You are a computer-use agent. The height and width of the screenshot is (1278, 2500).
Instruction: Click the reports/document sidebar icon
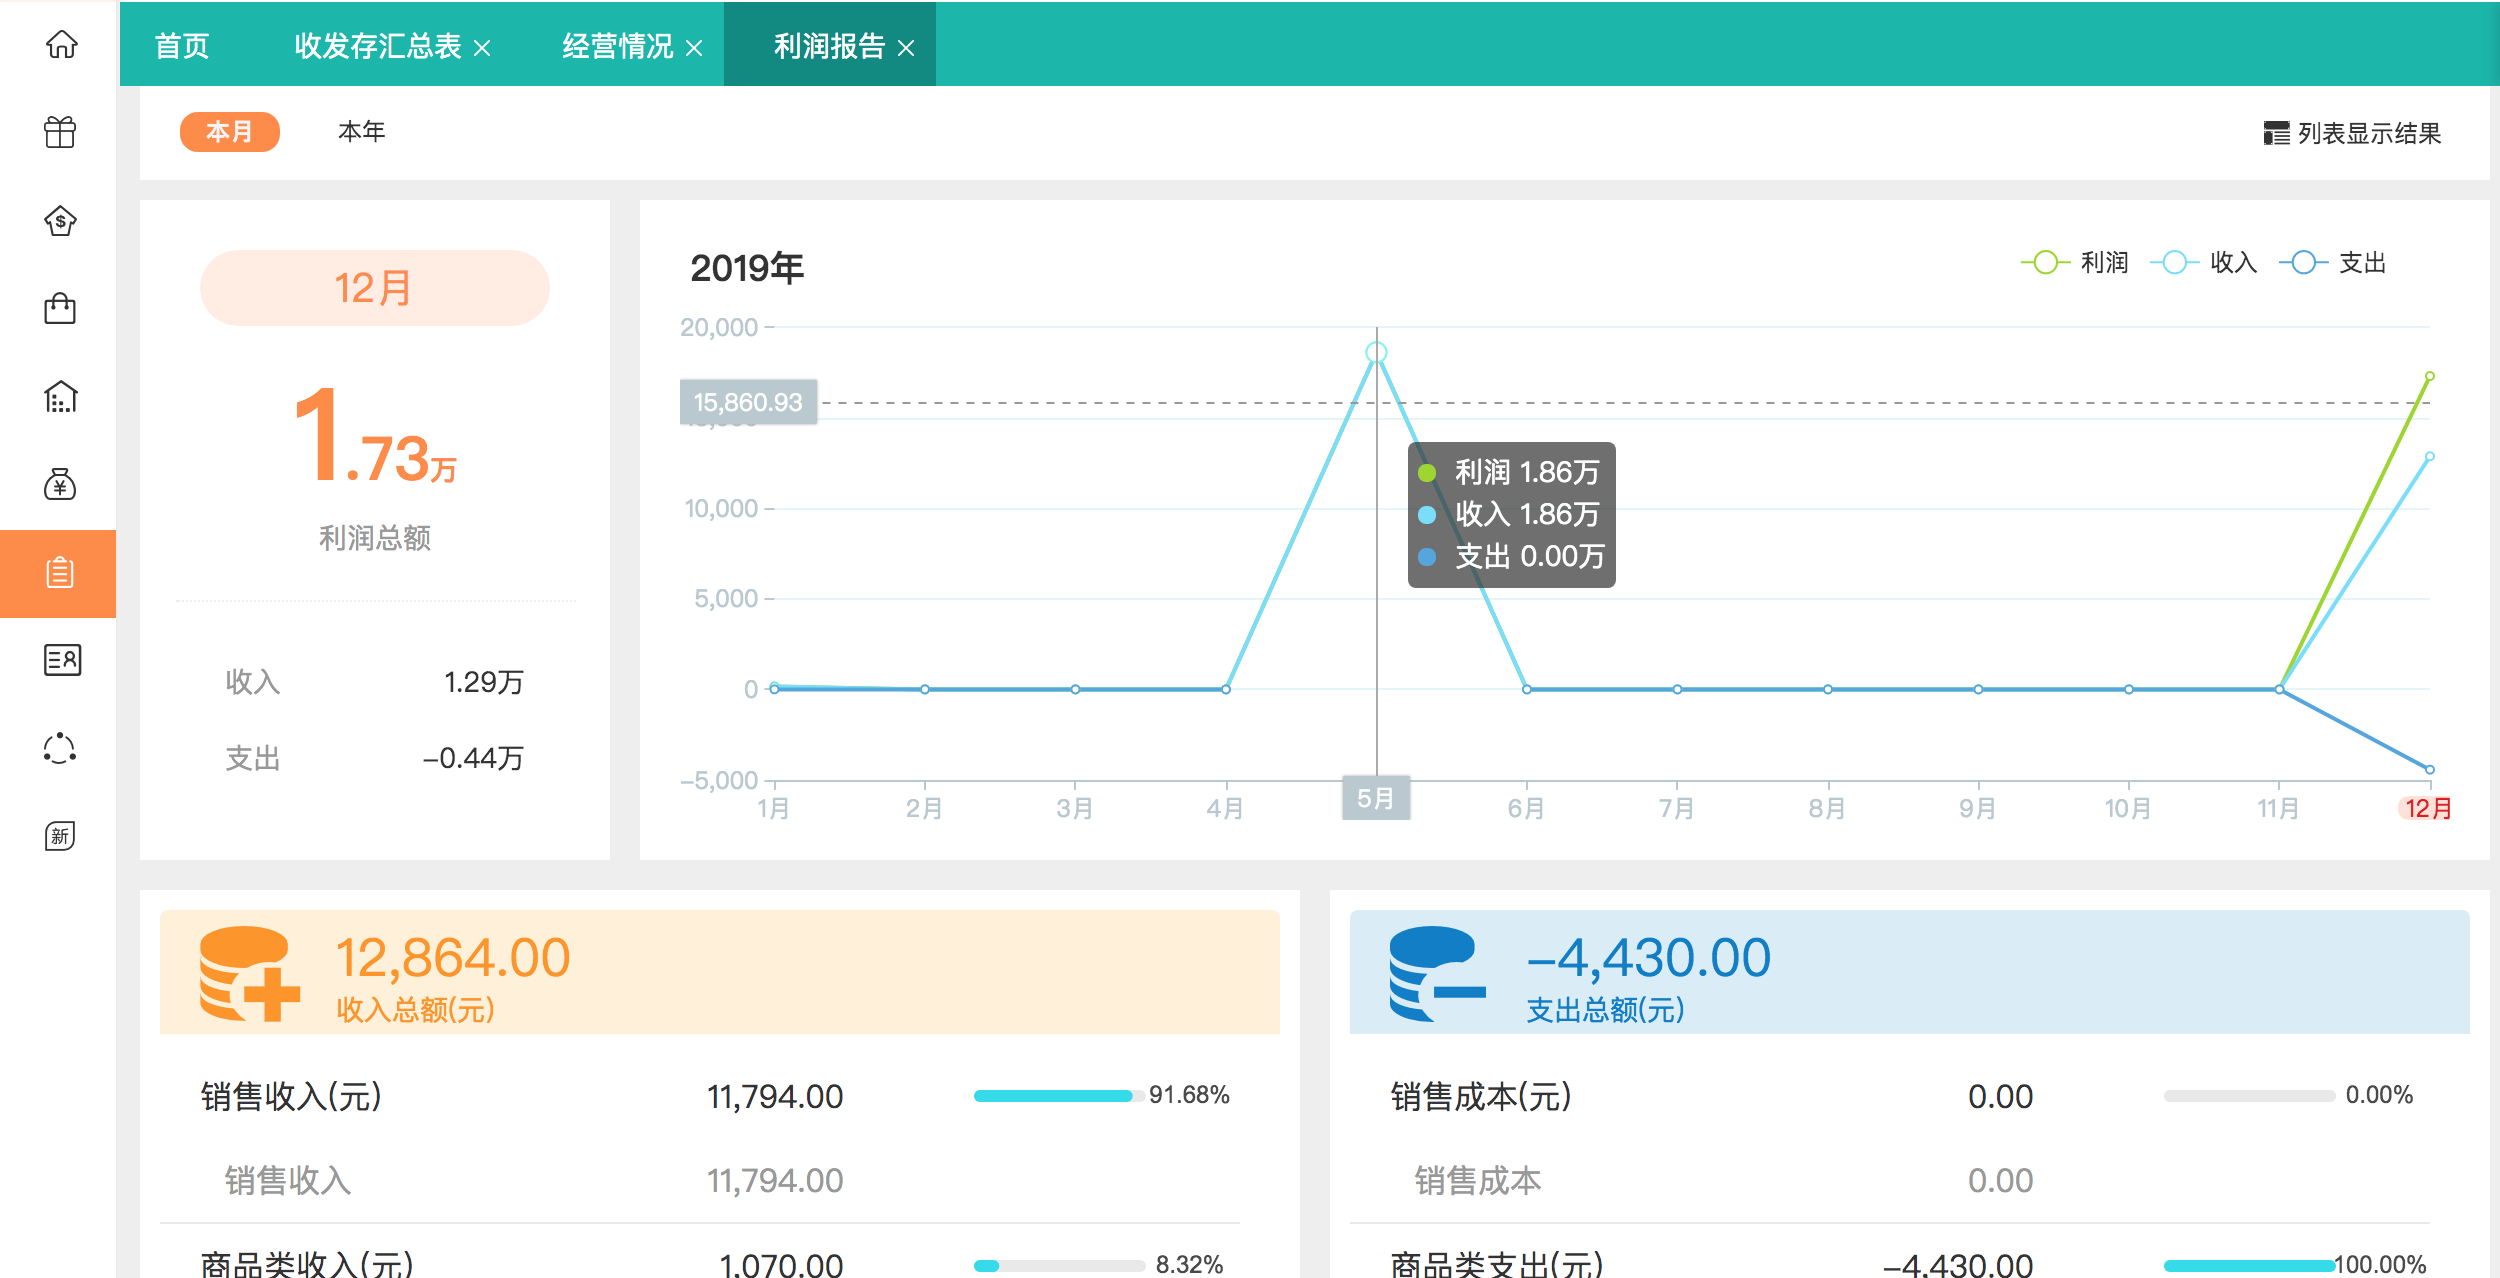(x=62, y=572)
